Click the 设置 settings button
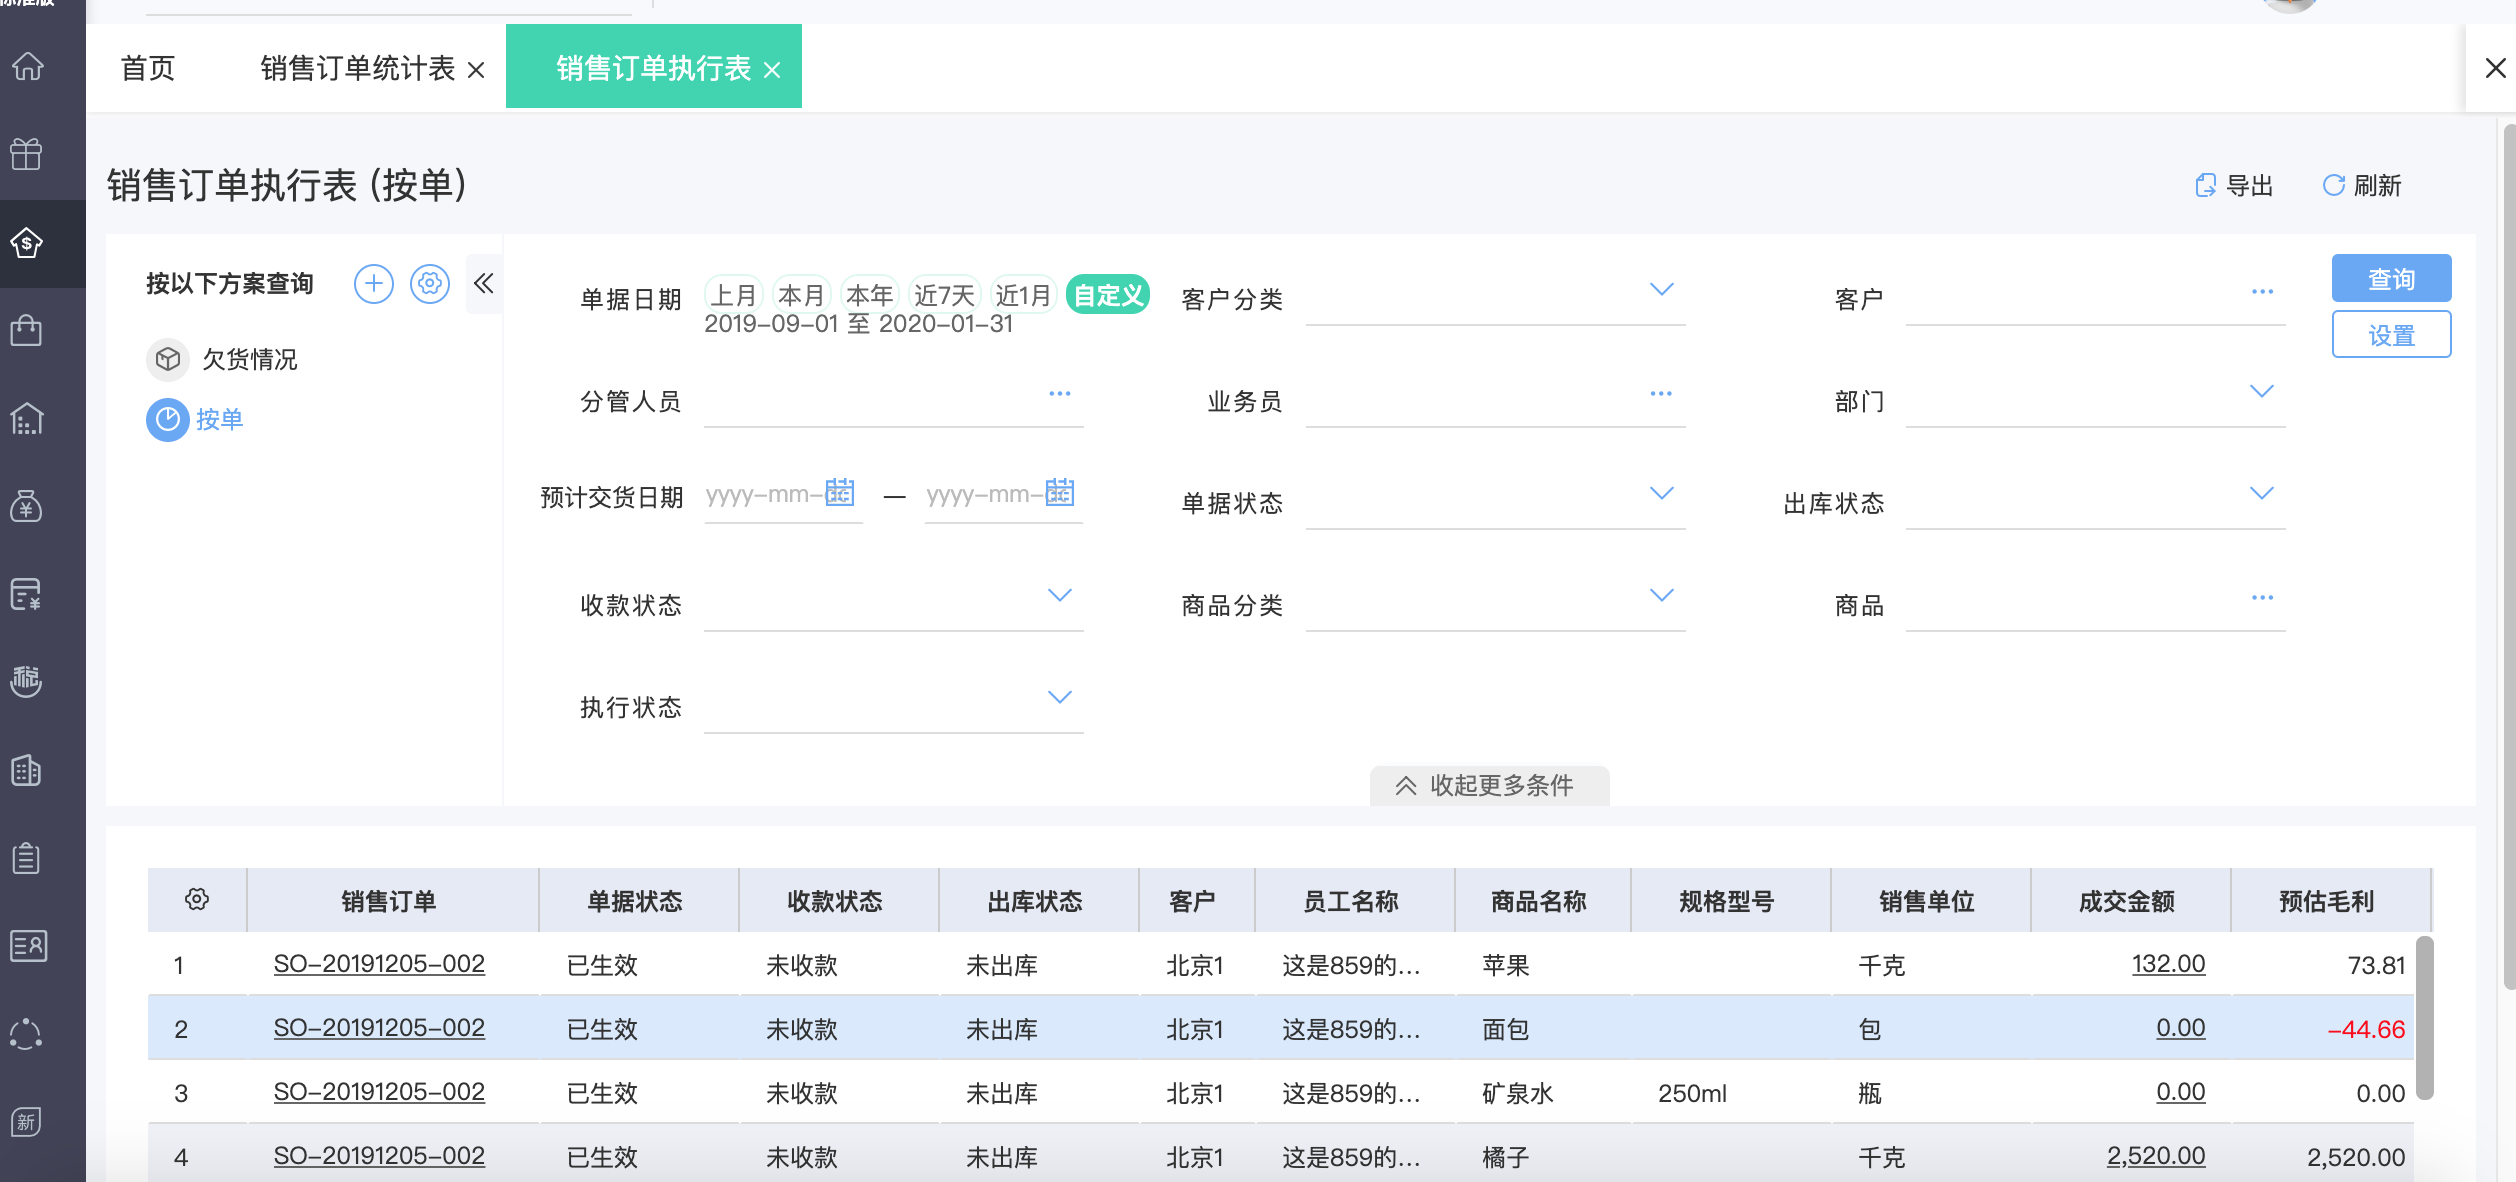This screenshot has width=2516, height=1182. (2392, 335)
